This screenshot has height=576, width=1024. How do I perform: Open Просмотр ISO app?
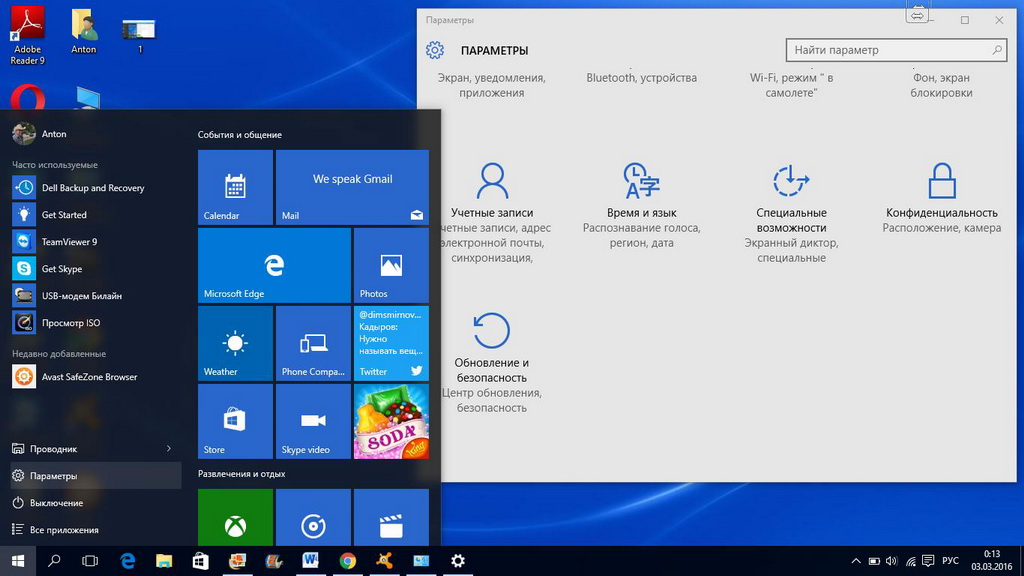96,323
